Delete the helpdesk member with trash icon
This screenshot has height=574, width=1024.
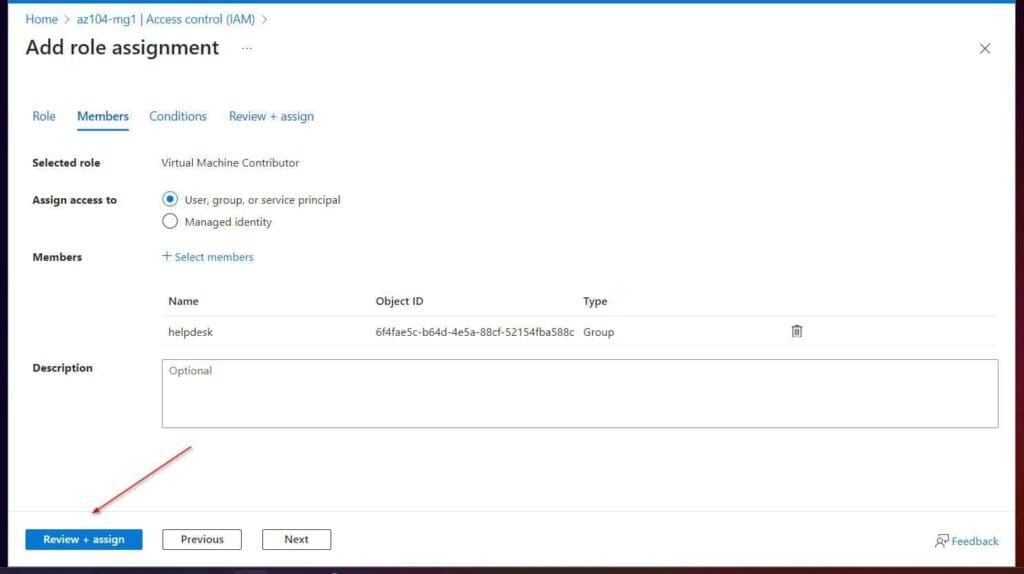click(796, 332)
